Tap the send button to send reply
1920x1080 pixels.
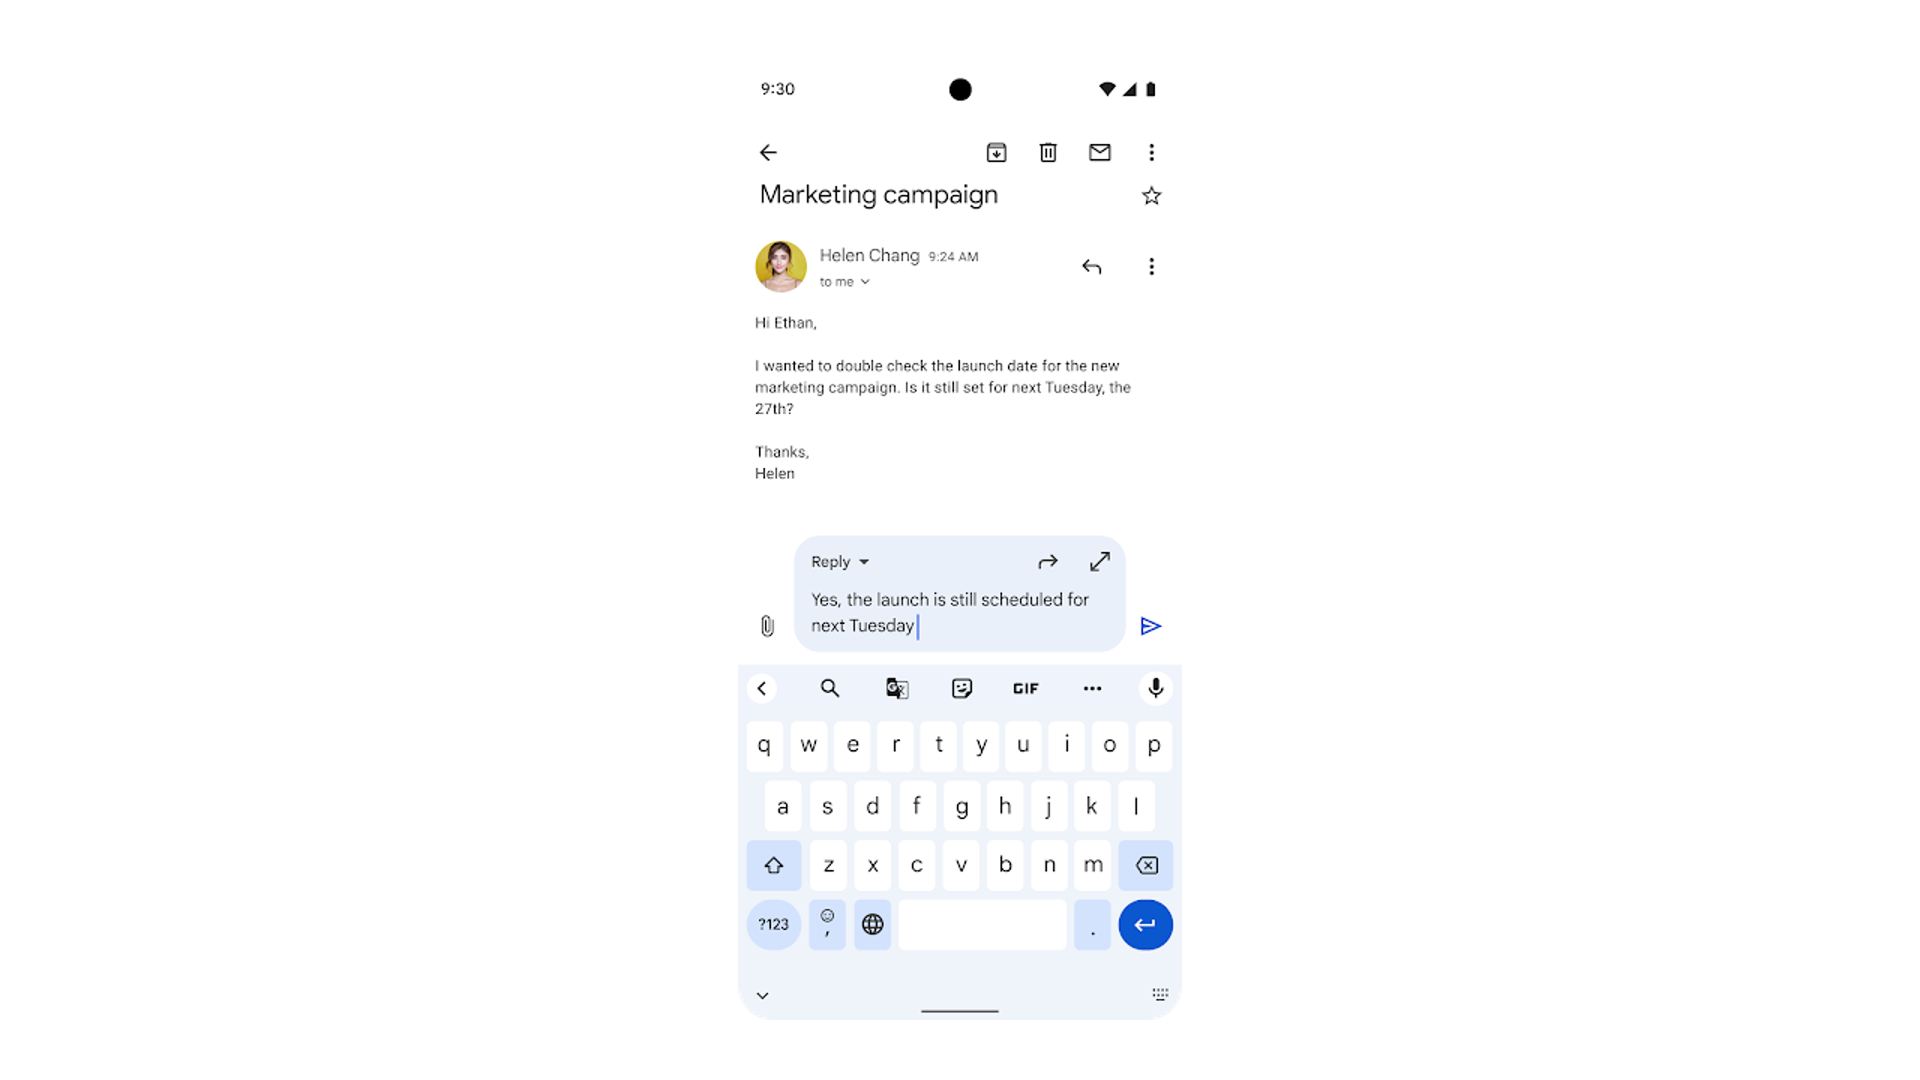pos(1150,626)
